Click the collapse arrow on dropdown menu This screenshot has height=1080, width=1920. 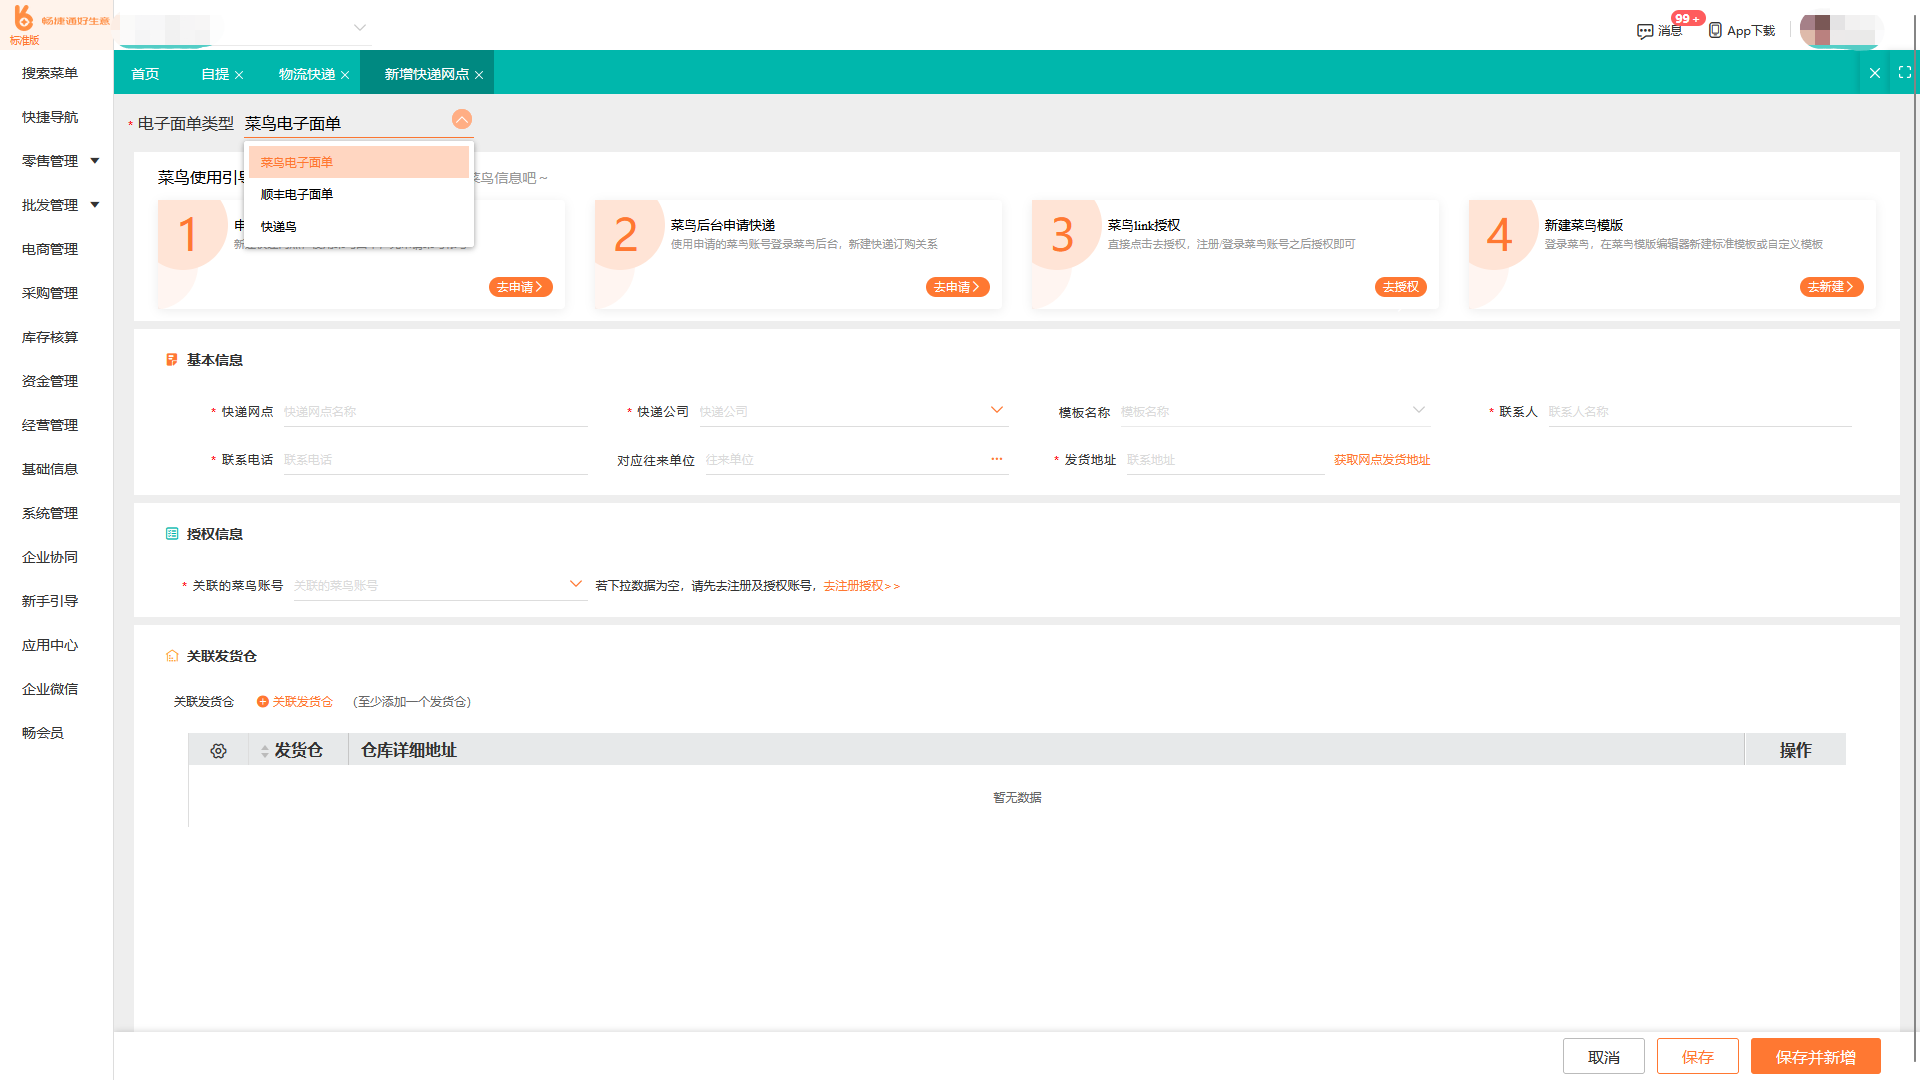[462, 120]
